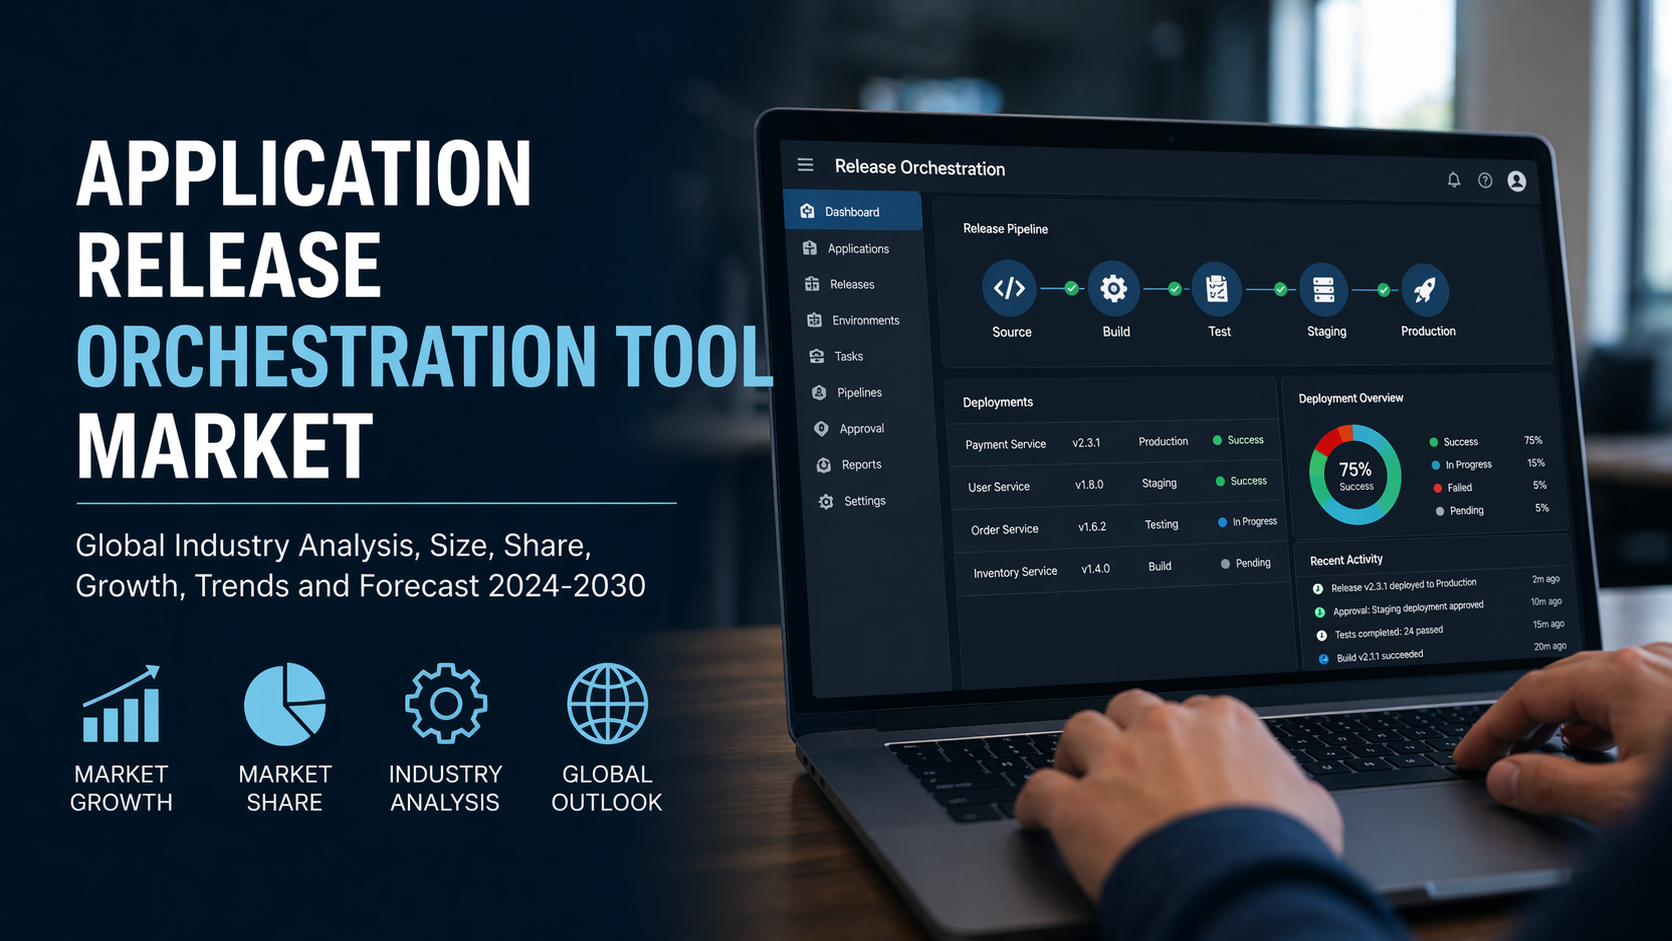This screenshot has height=941, width=1672.
Task: Click the Release Orchestration title
Action: click(x=919, y=168)
